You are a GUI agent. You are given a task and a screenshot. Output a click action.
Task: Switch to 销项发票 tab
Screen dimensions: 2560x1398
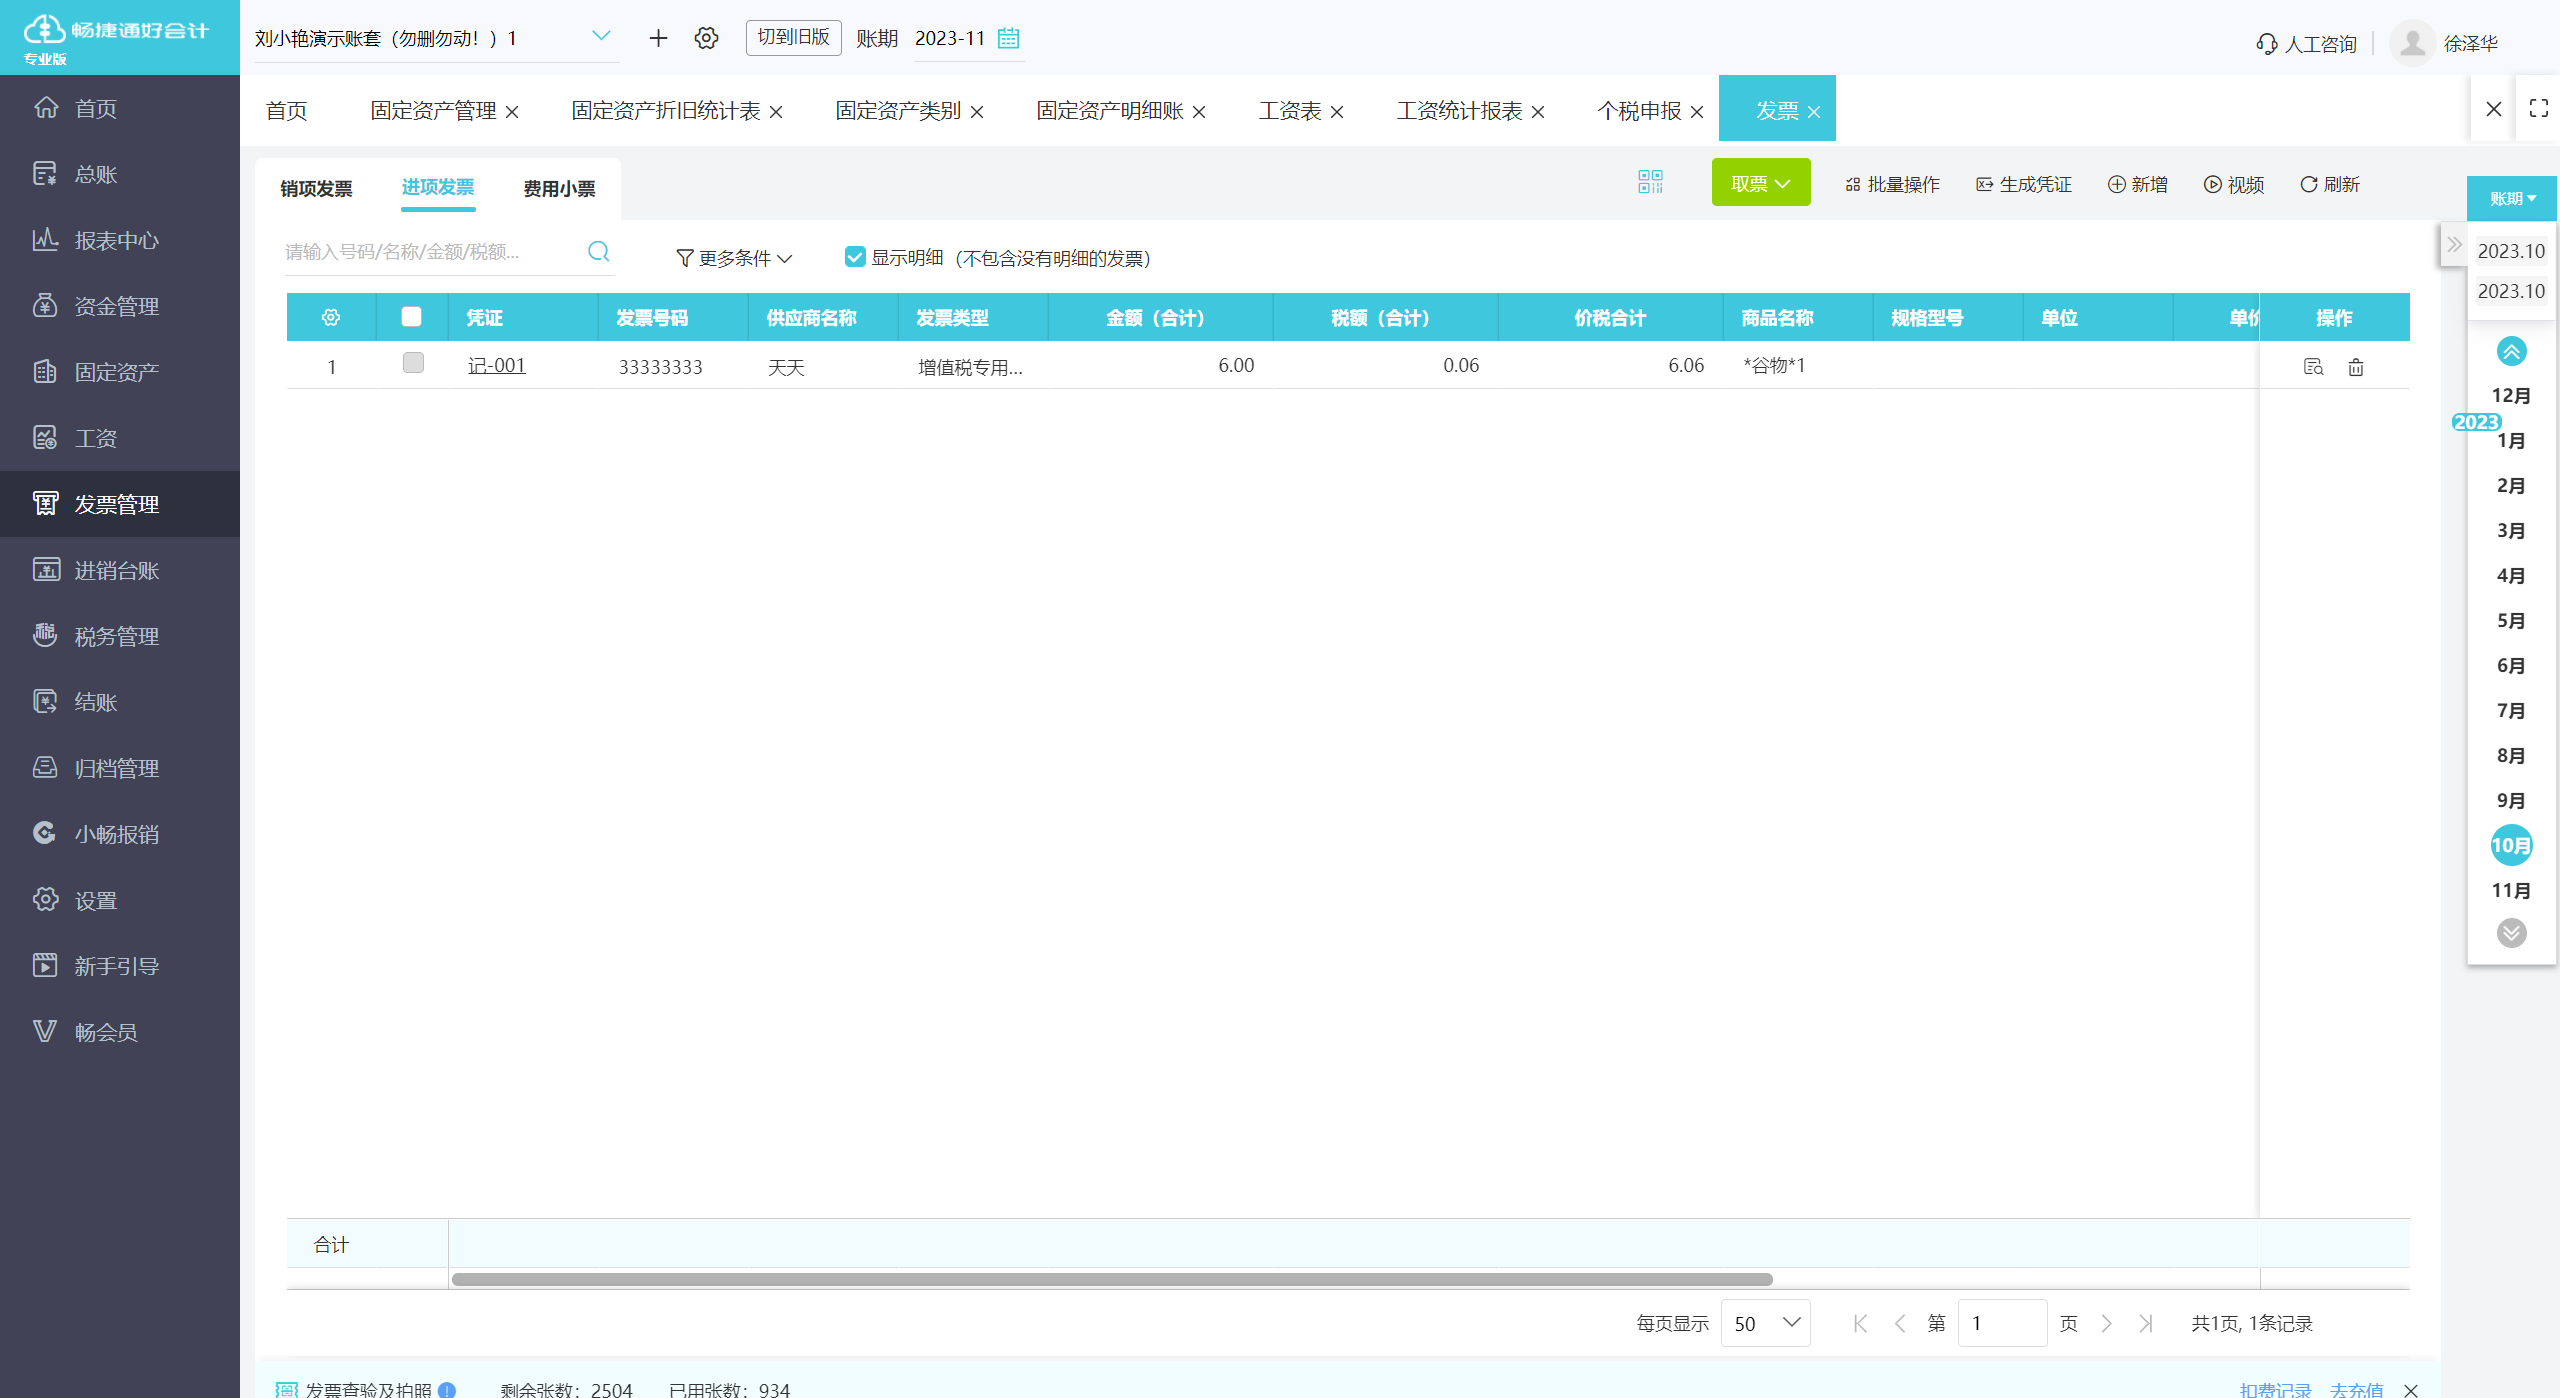(317, 188)
